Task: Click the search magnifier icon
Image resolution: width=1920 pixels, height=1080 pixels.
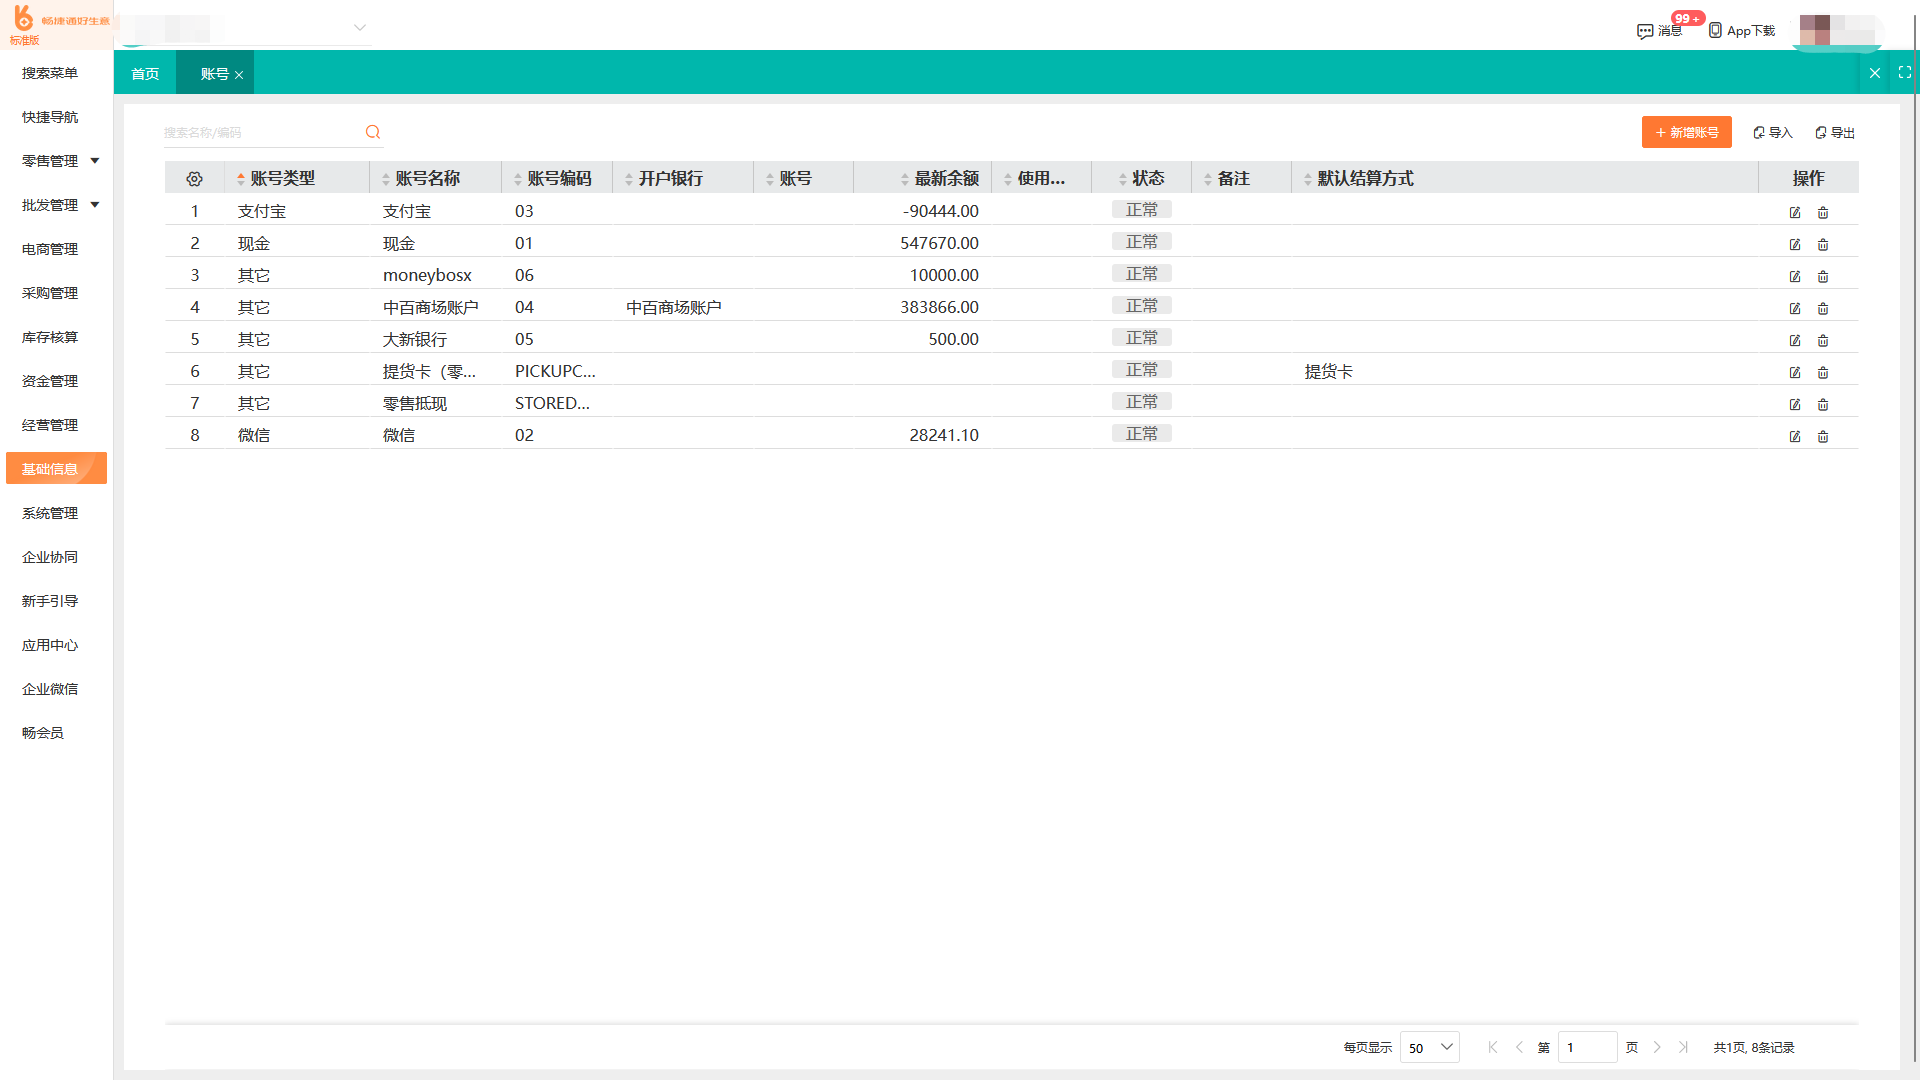Action: [373, 131]
